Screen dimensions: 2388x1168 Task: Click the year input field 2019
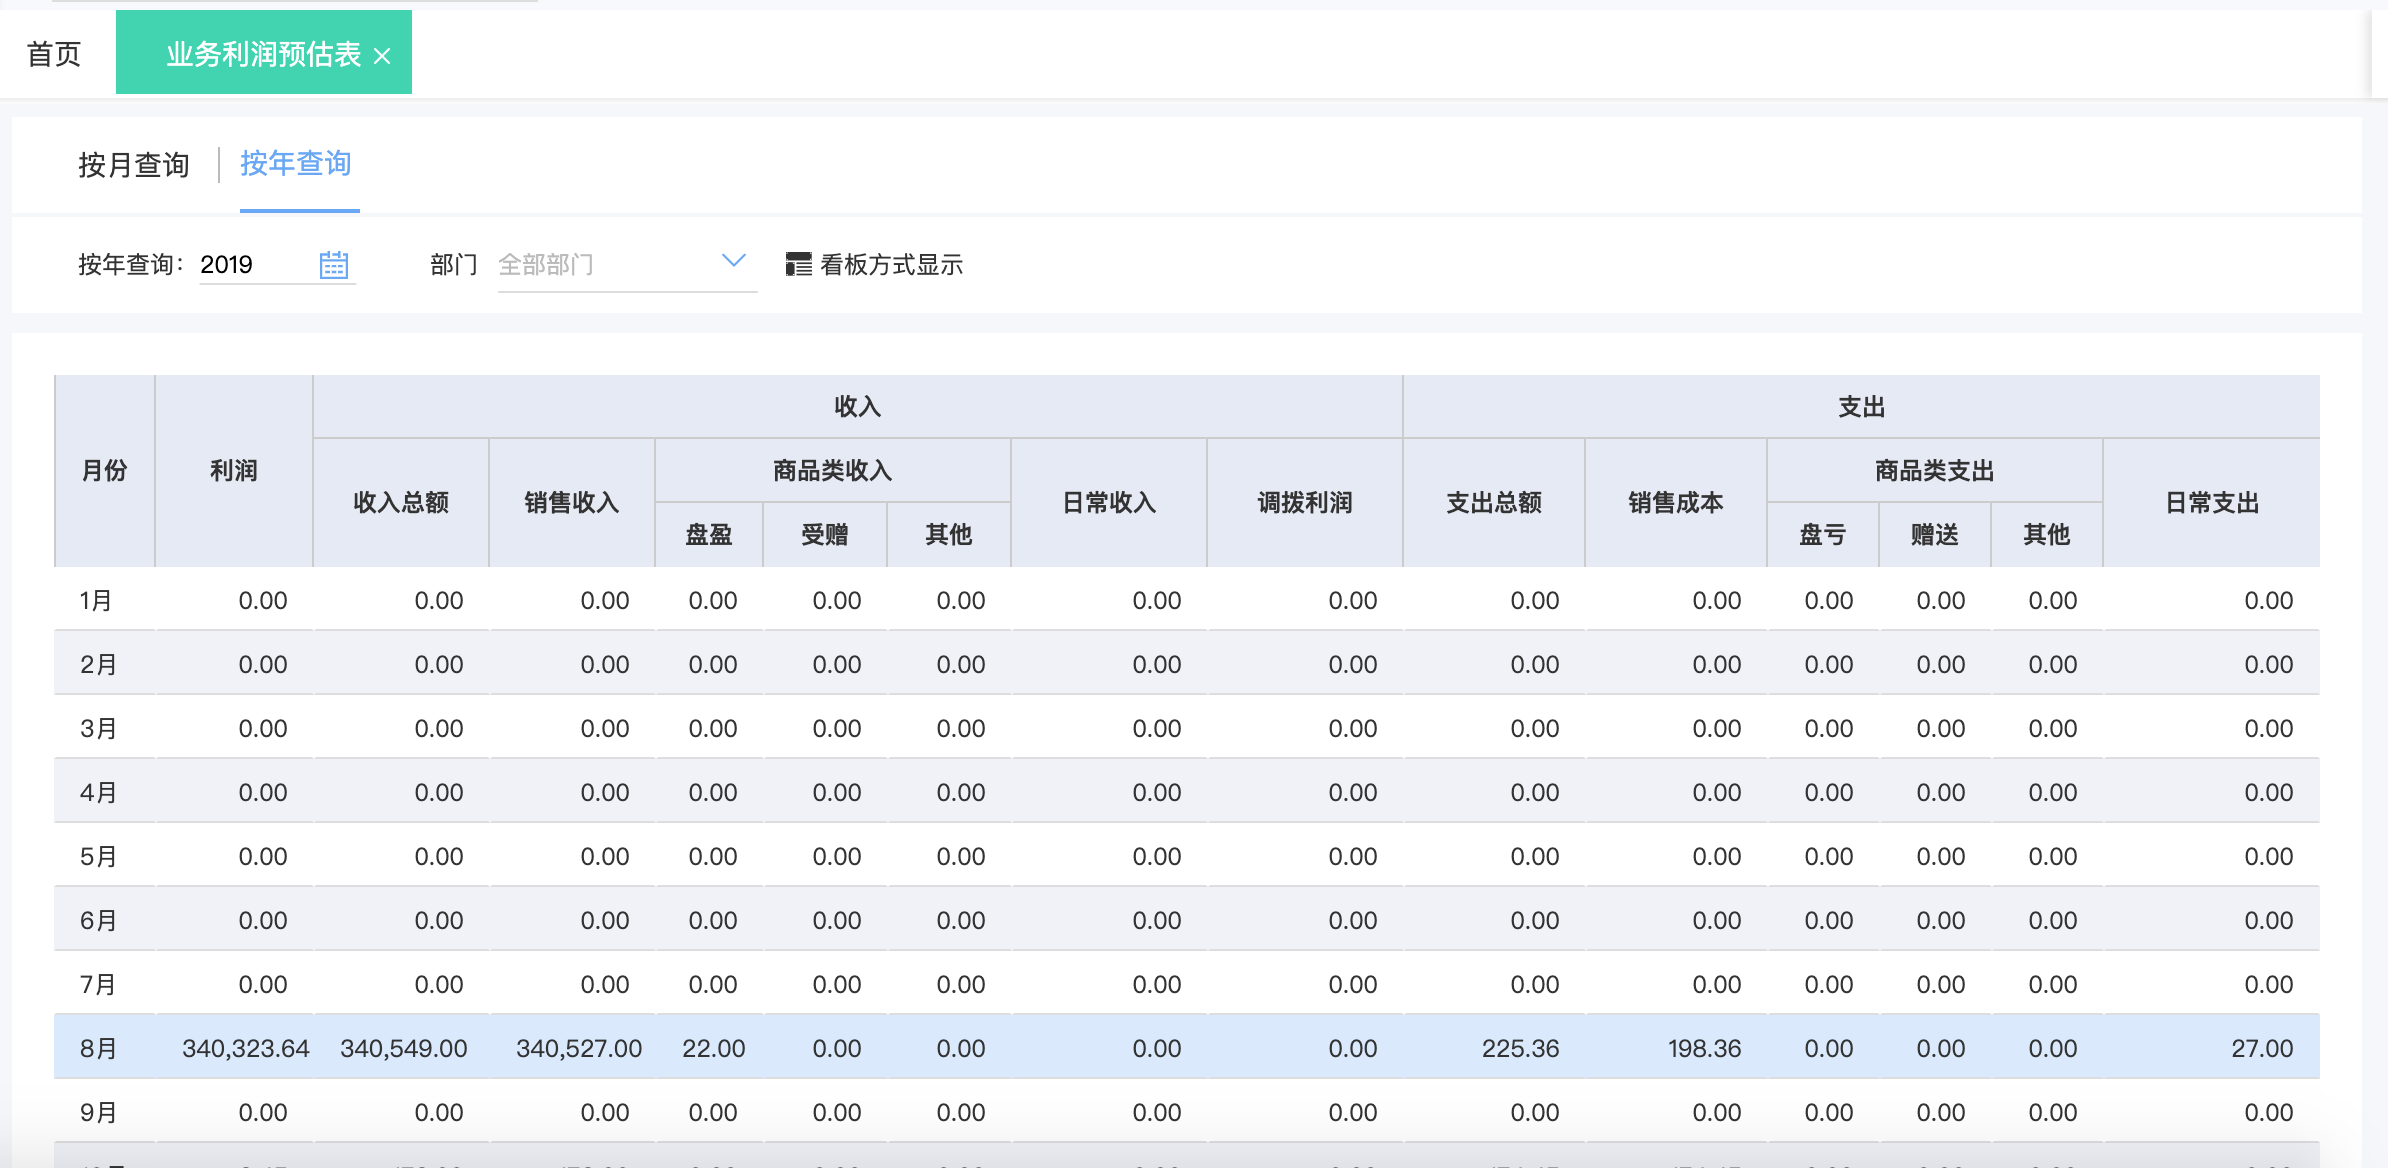(x=248, y=265)
